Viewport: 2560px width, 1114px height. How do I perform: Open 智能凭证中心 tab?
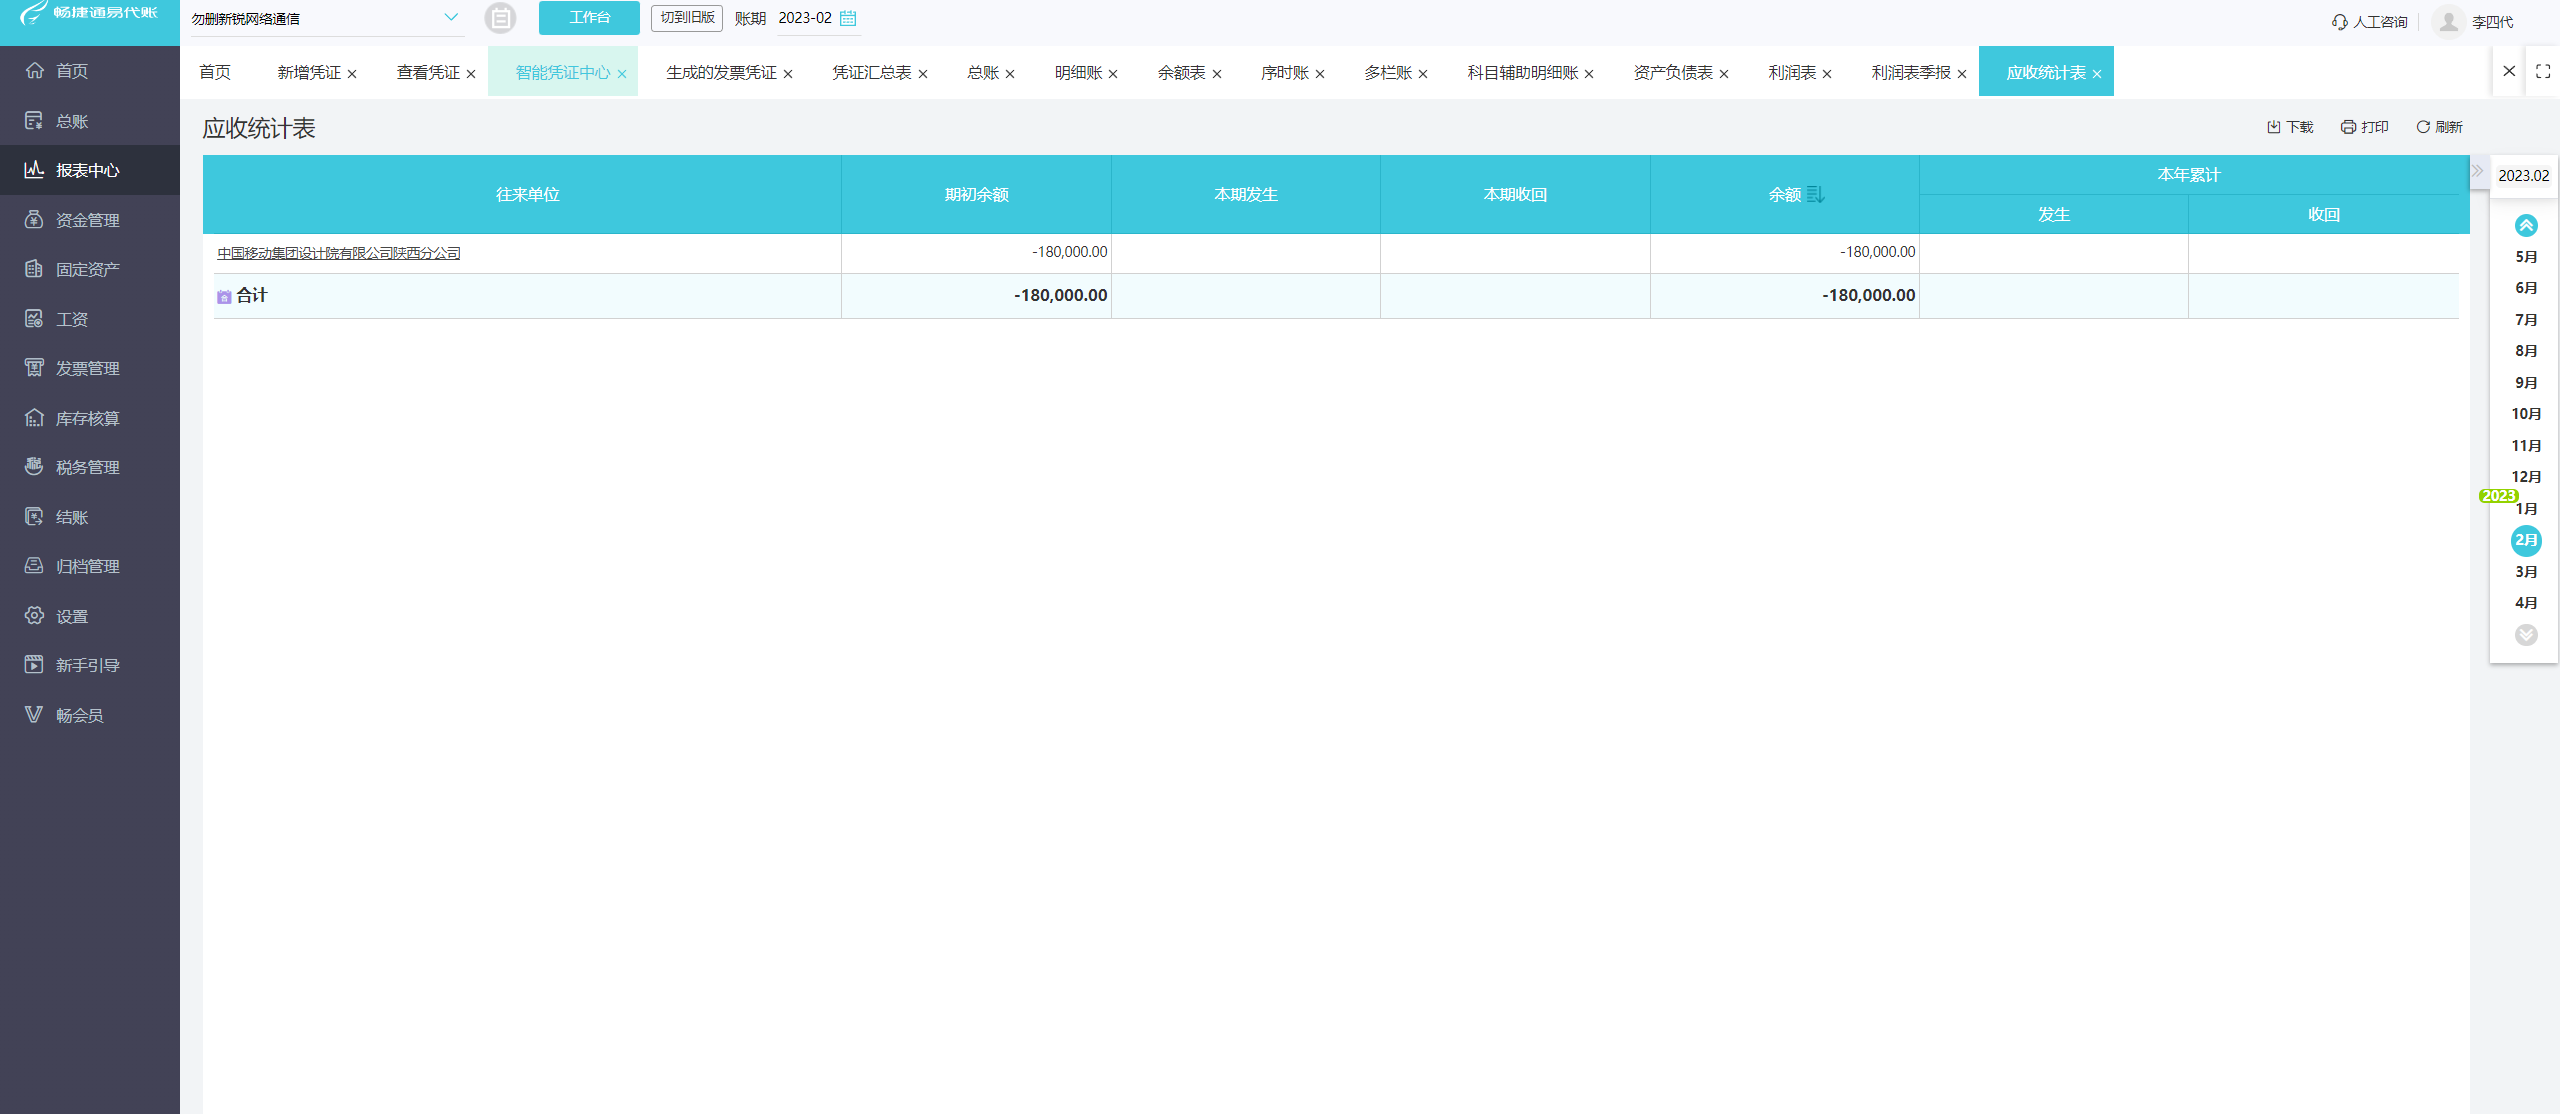click(560, 72)
